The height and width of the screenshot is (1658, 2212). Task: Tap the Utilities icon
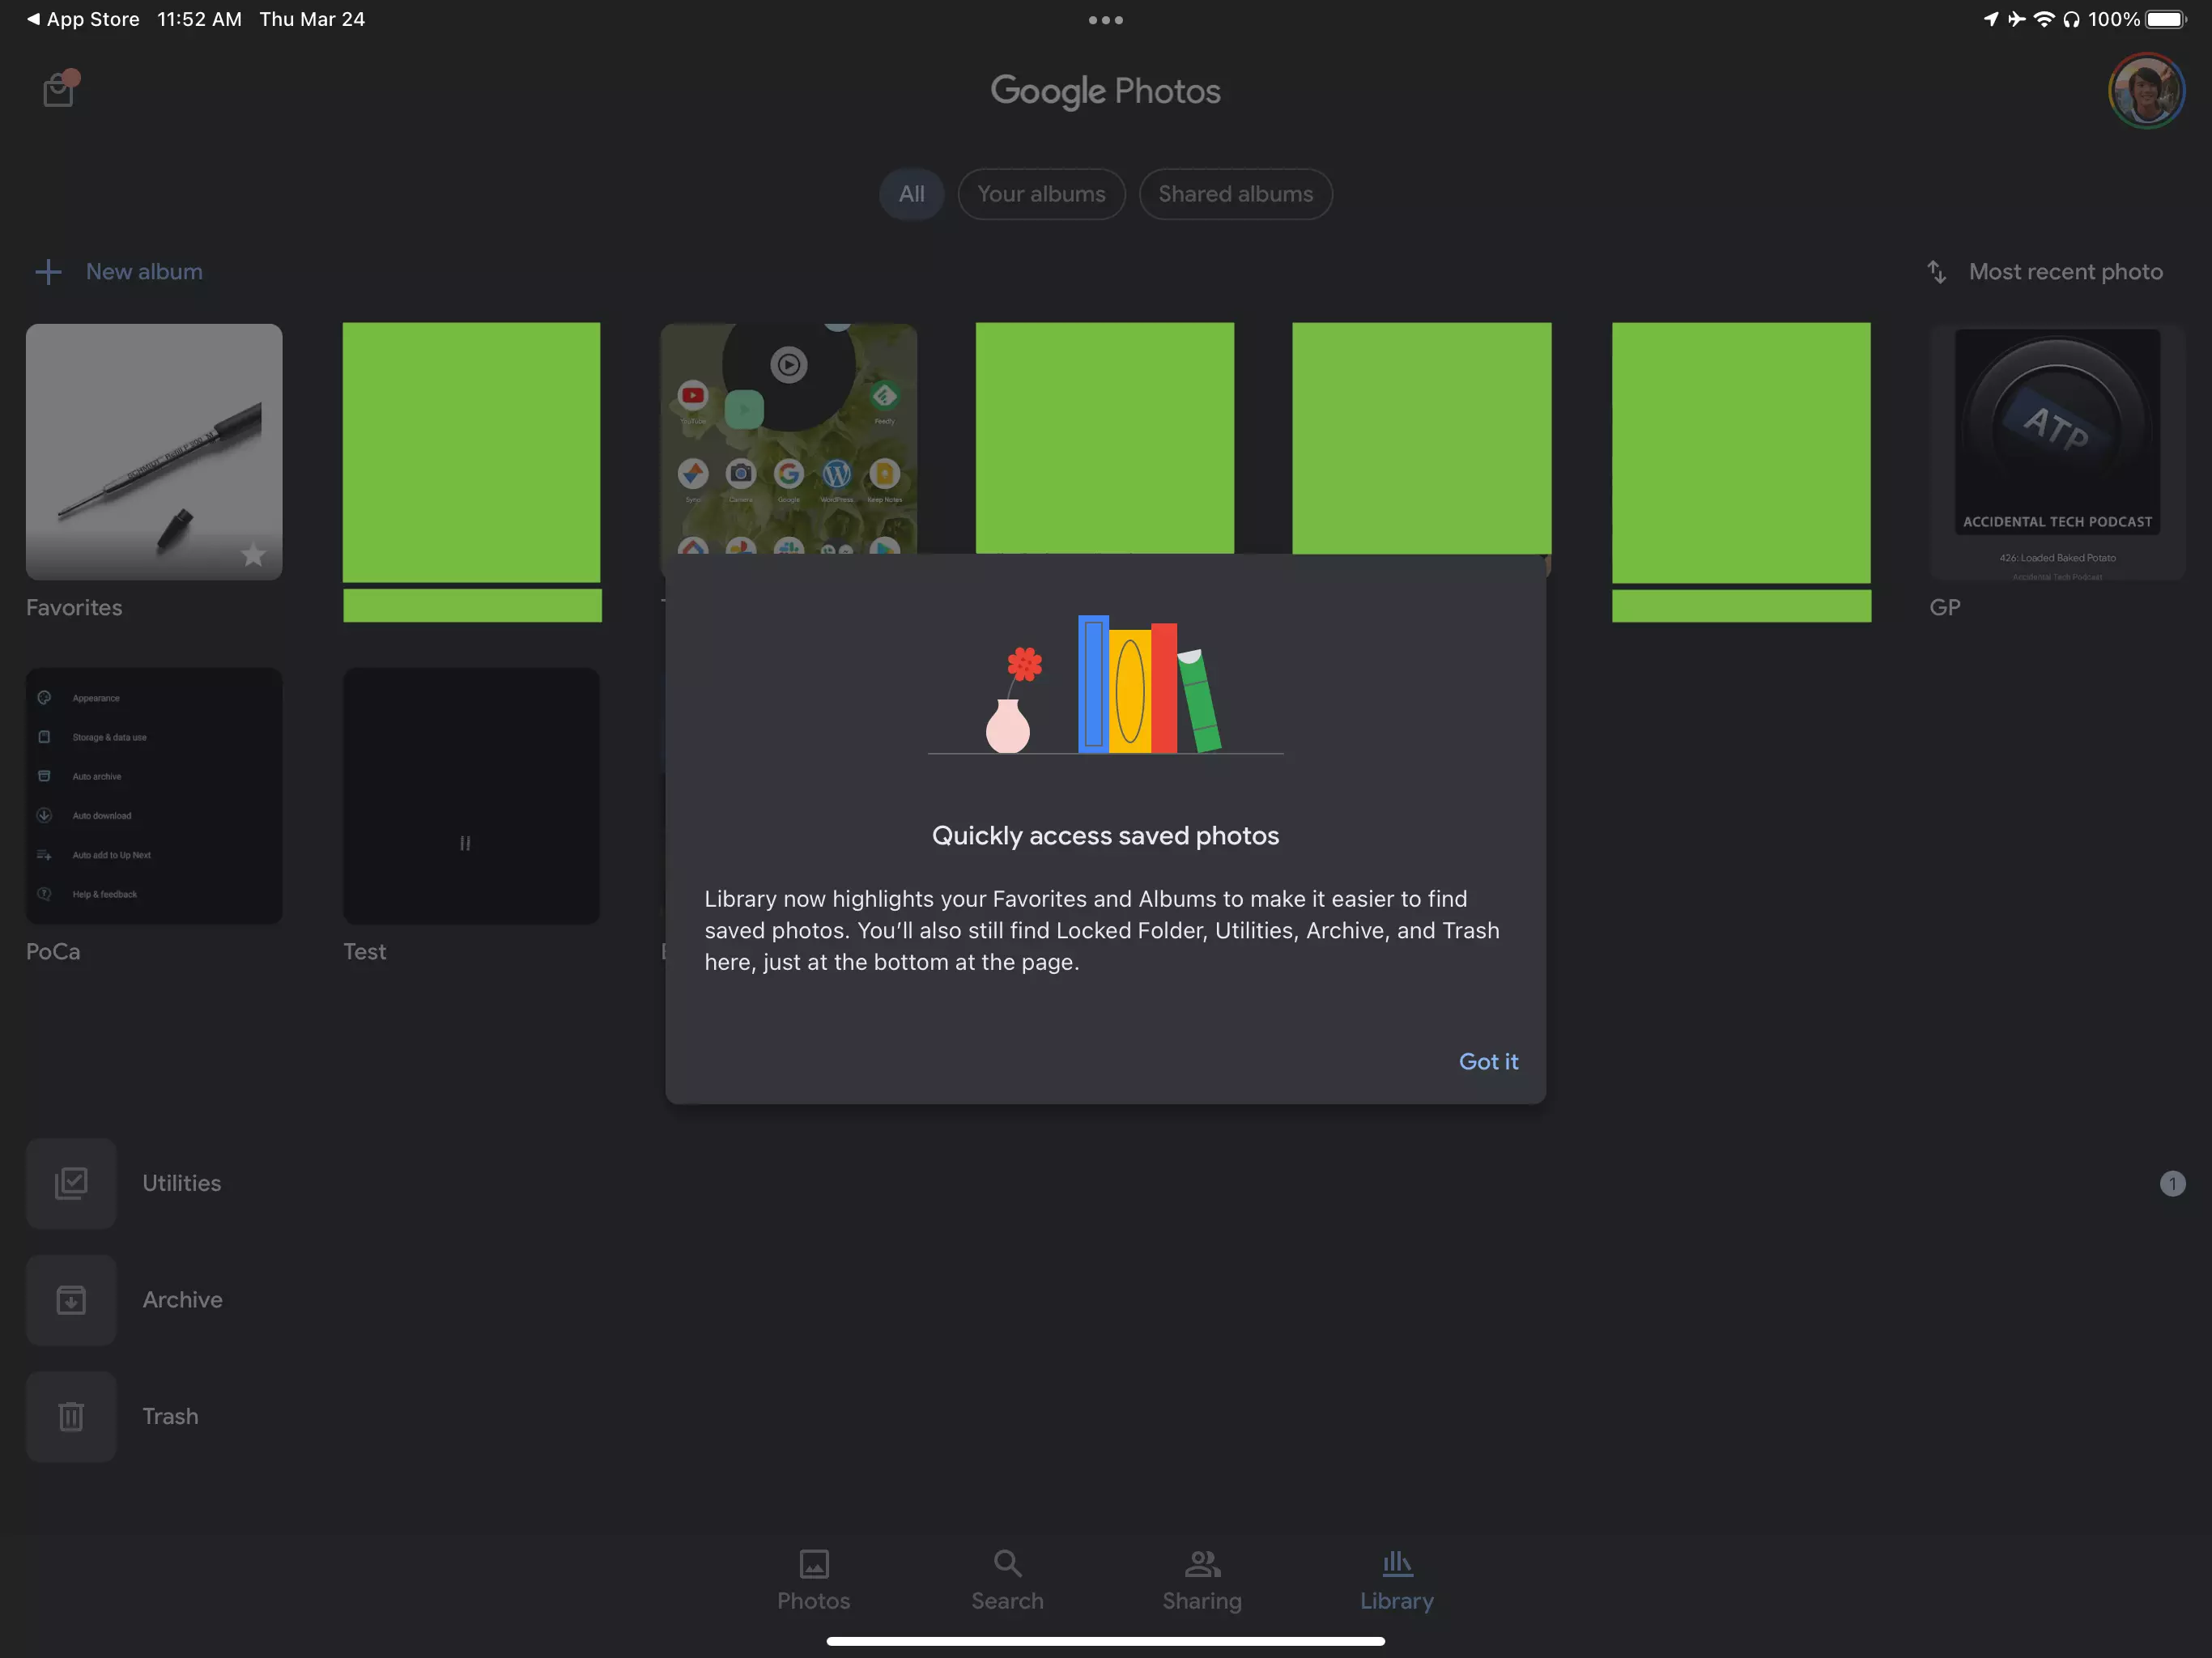click(x=71, y=1183)
